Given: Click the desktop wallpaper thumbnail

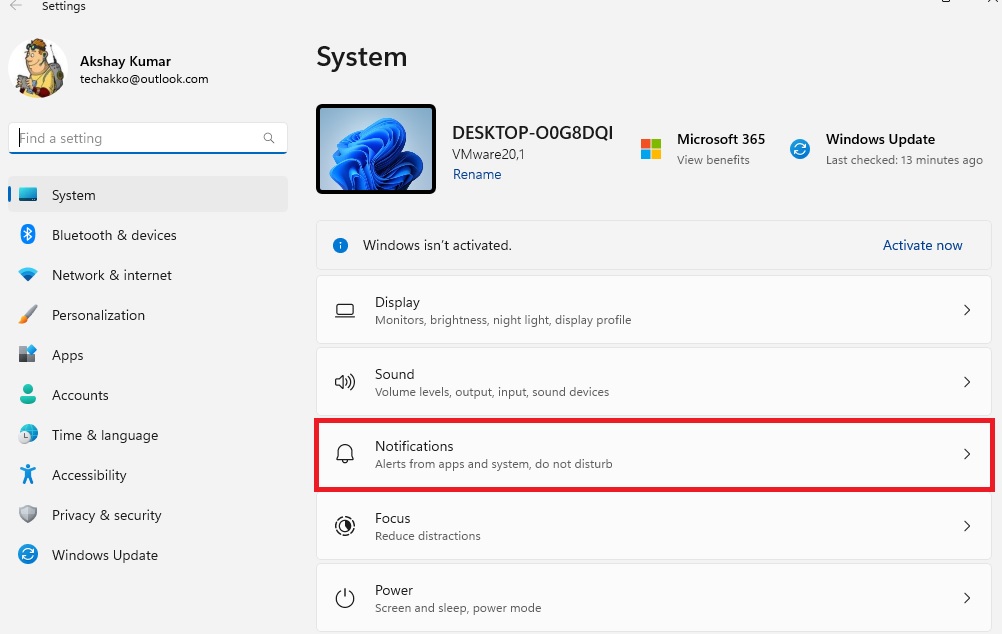Looking at the screenshot, I should (376, 149).
